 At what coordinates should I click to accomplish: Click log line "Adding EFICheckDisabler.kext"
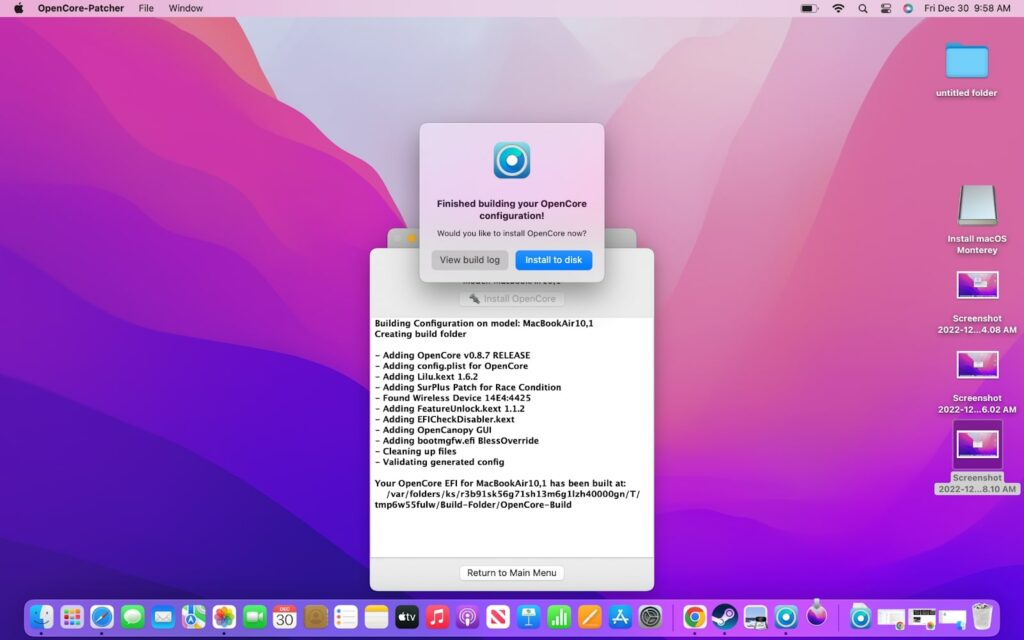(x=445, y=419)
